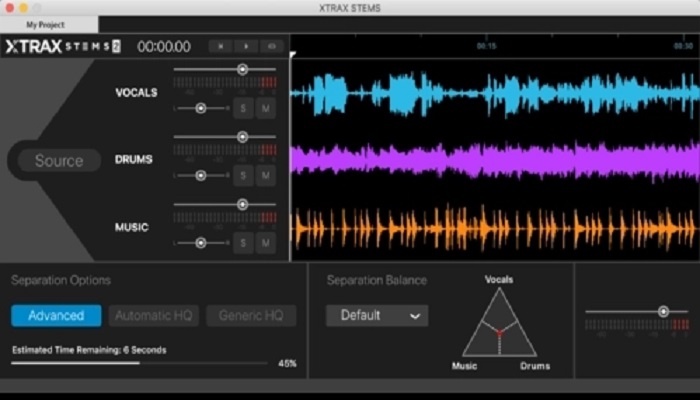Choose the Generic HQ separation option
700x400 pixels.
click(251, 316)
